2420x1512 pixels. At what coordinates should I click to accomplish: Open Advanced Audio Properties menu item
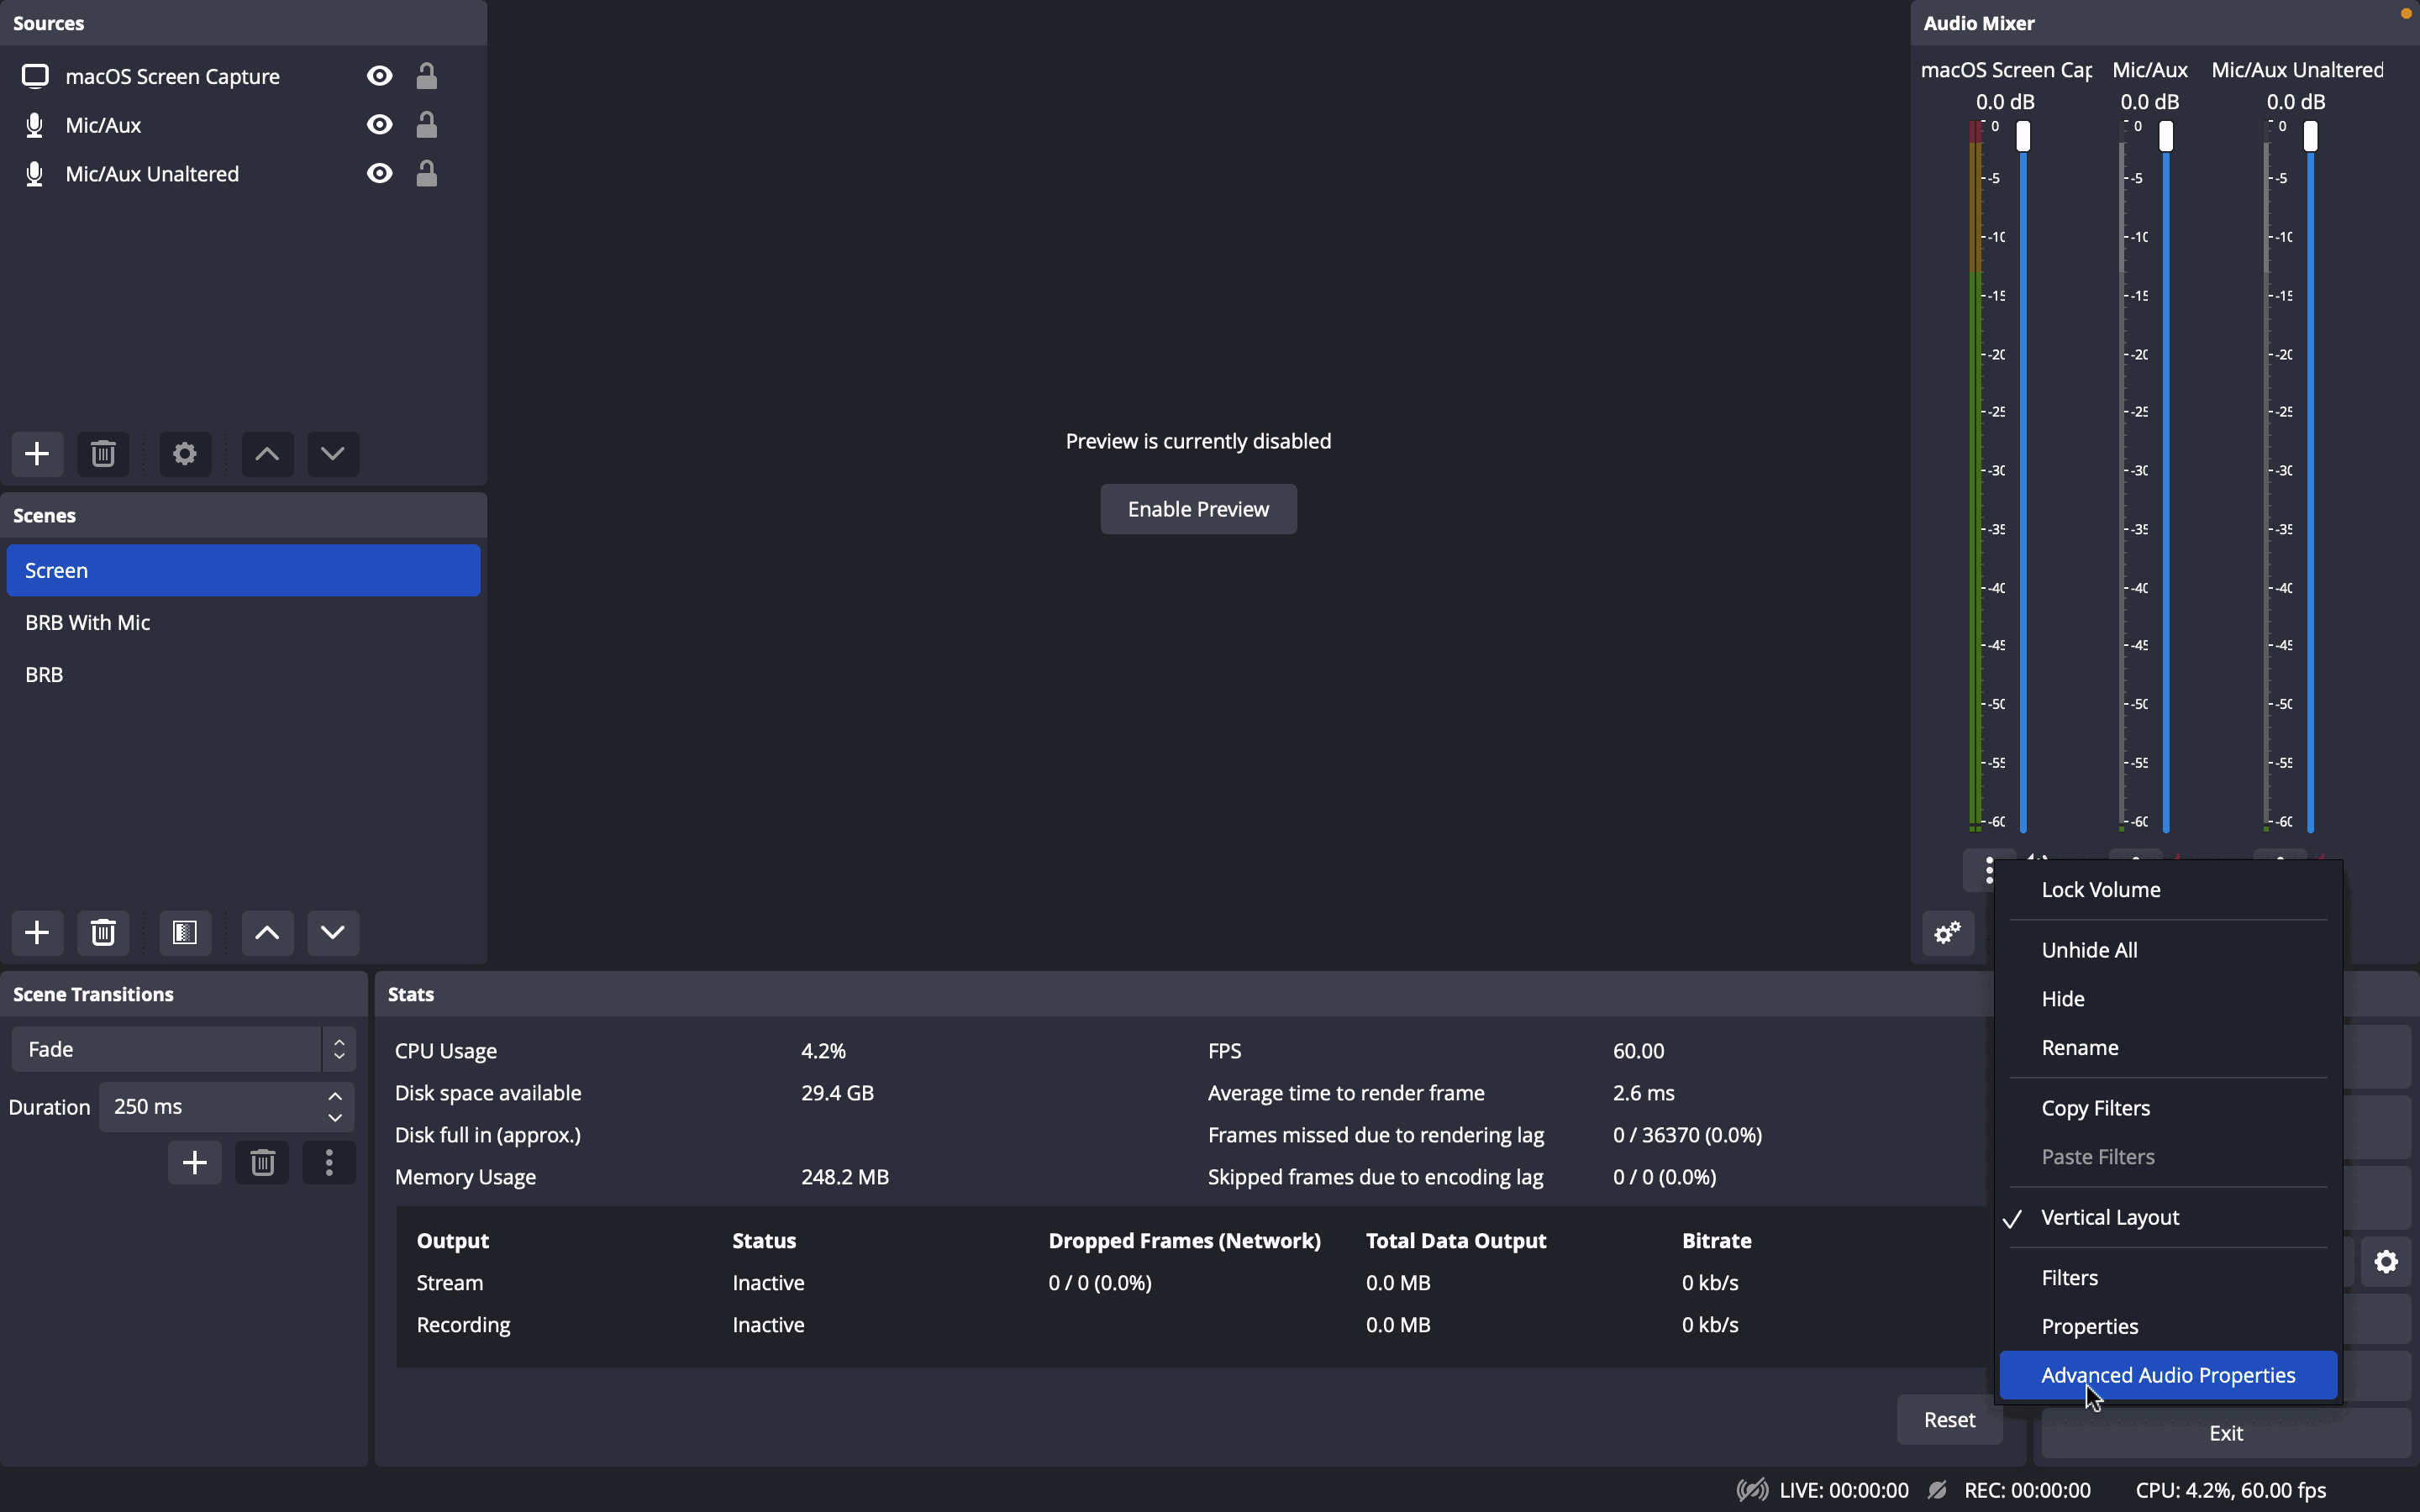coord(2167,1374)
